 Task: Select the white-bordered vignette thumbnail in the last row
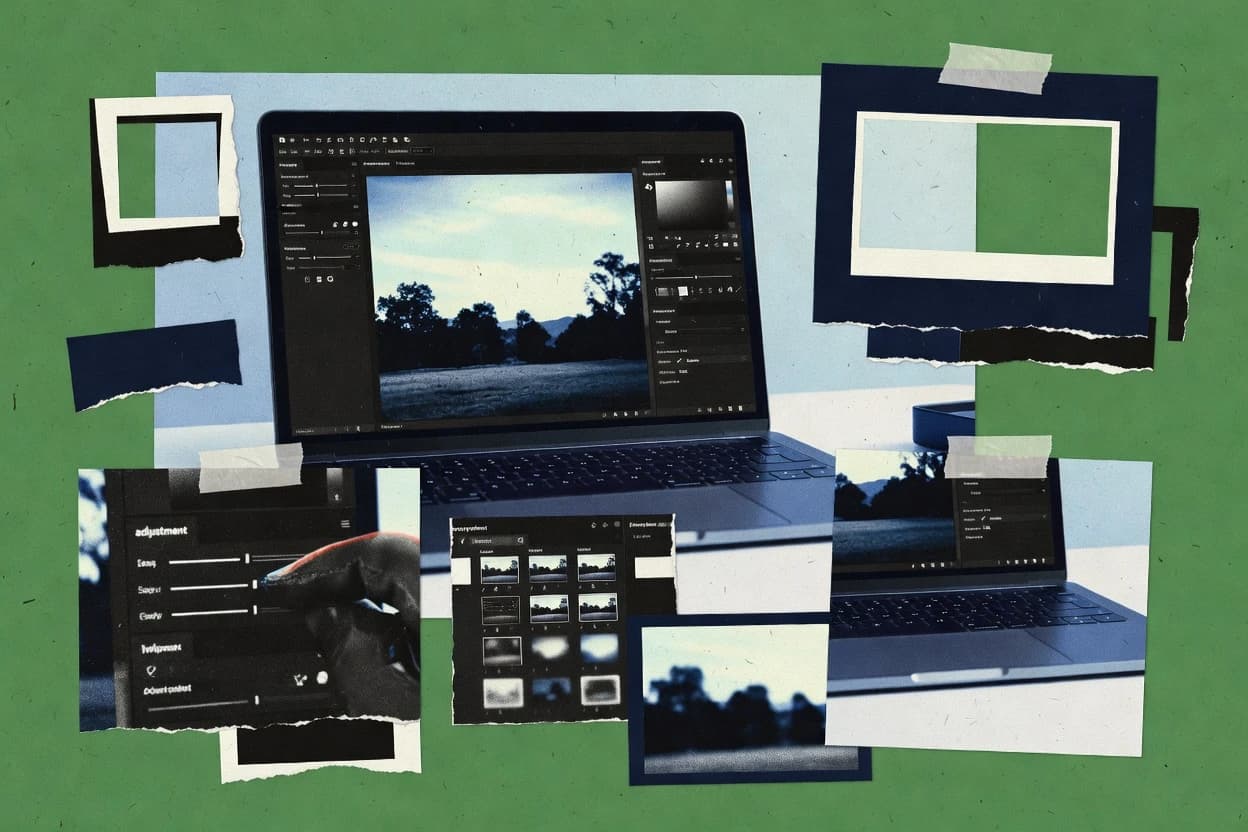pos(600,690)
